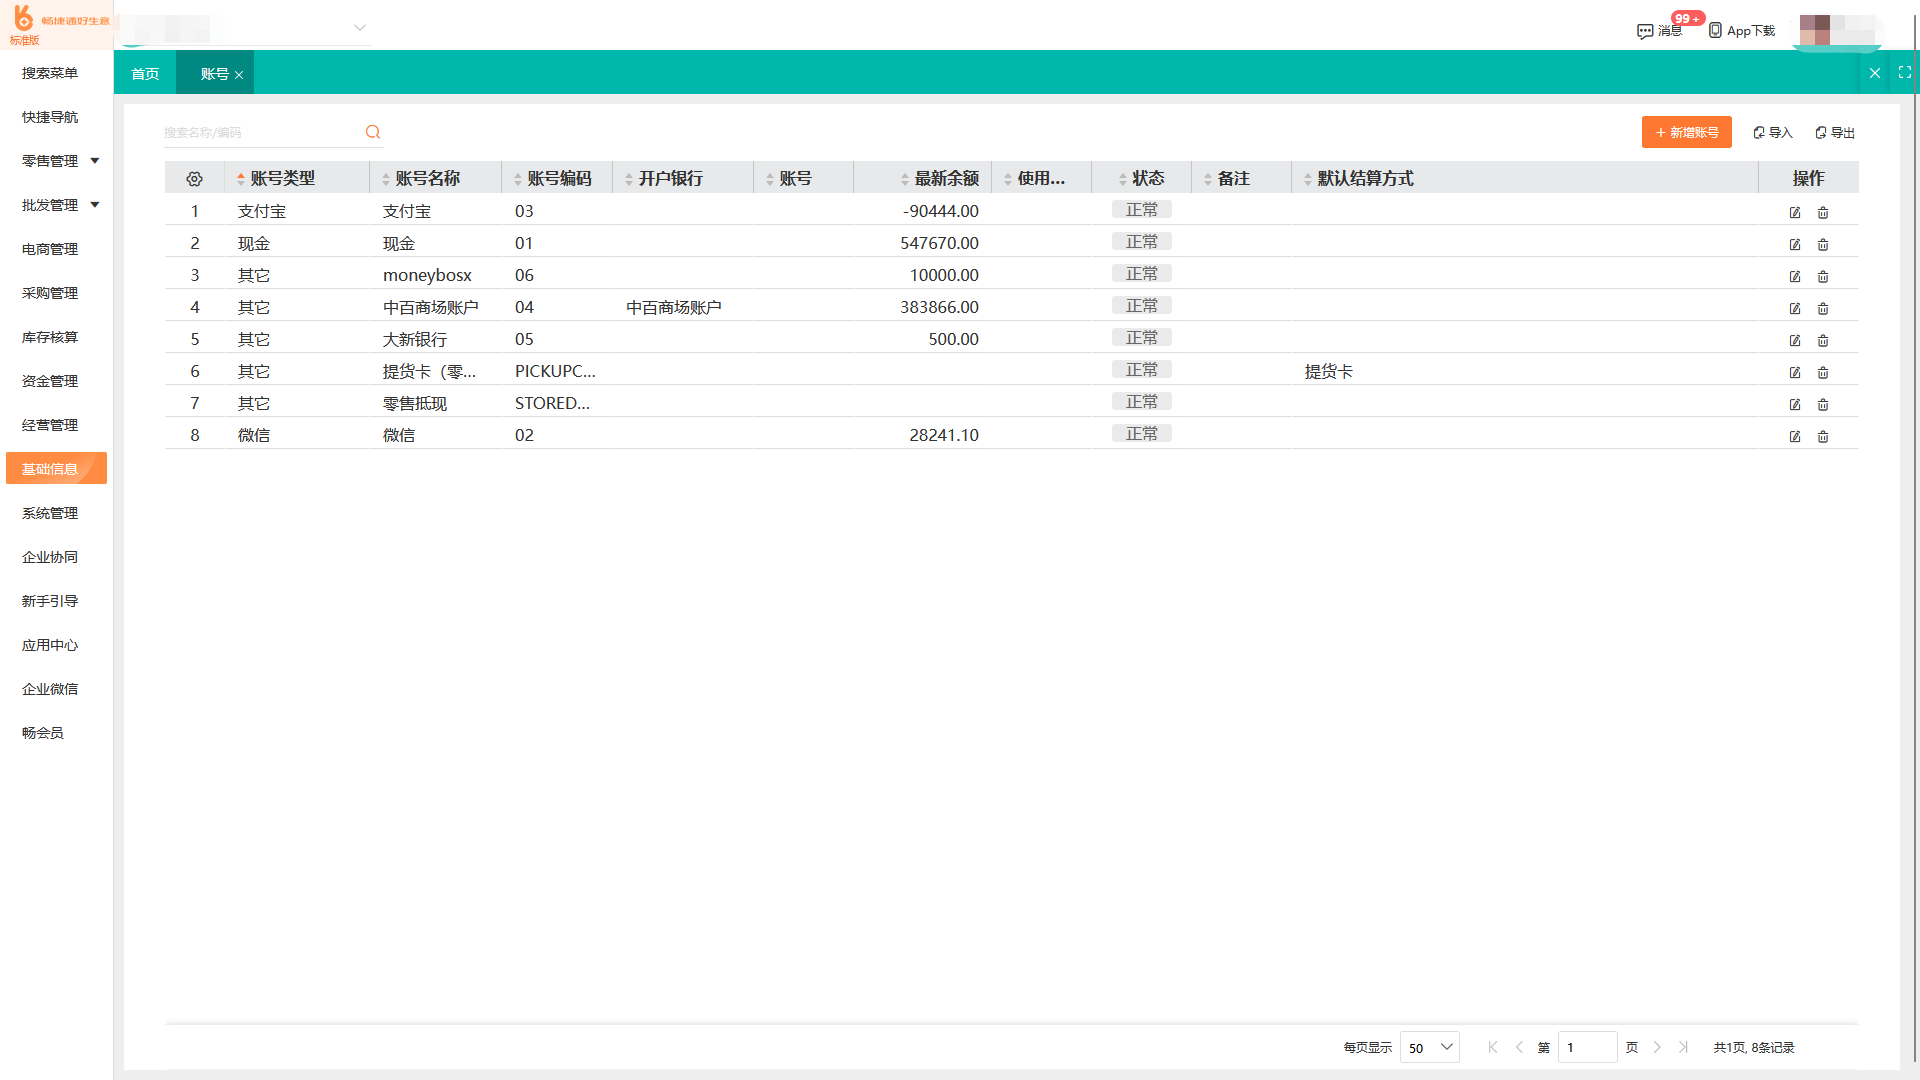Click the 导出 export icon button

pyautogui.click(x=1836, y=132)
